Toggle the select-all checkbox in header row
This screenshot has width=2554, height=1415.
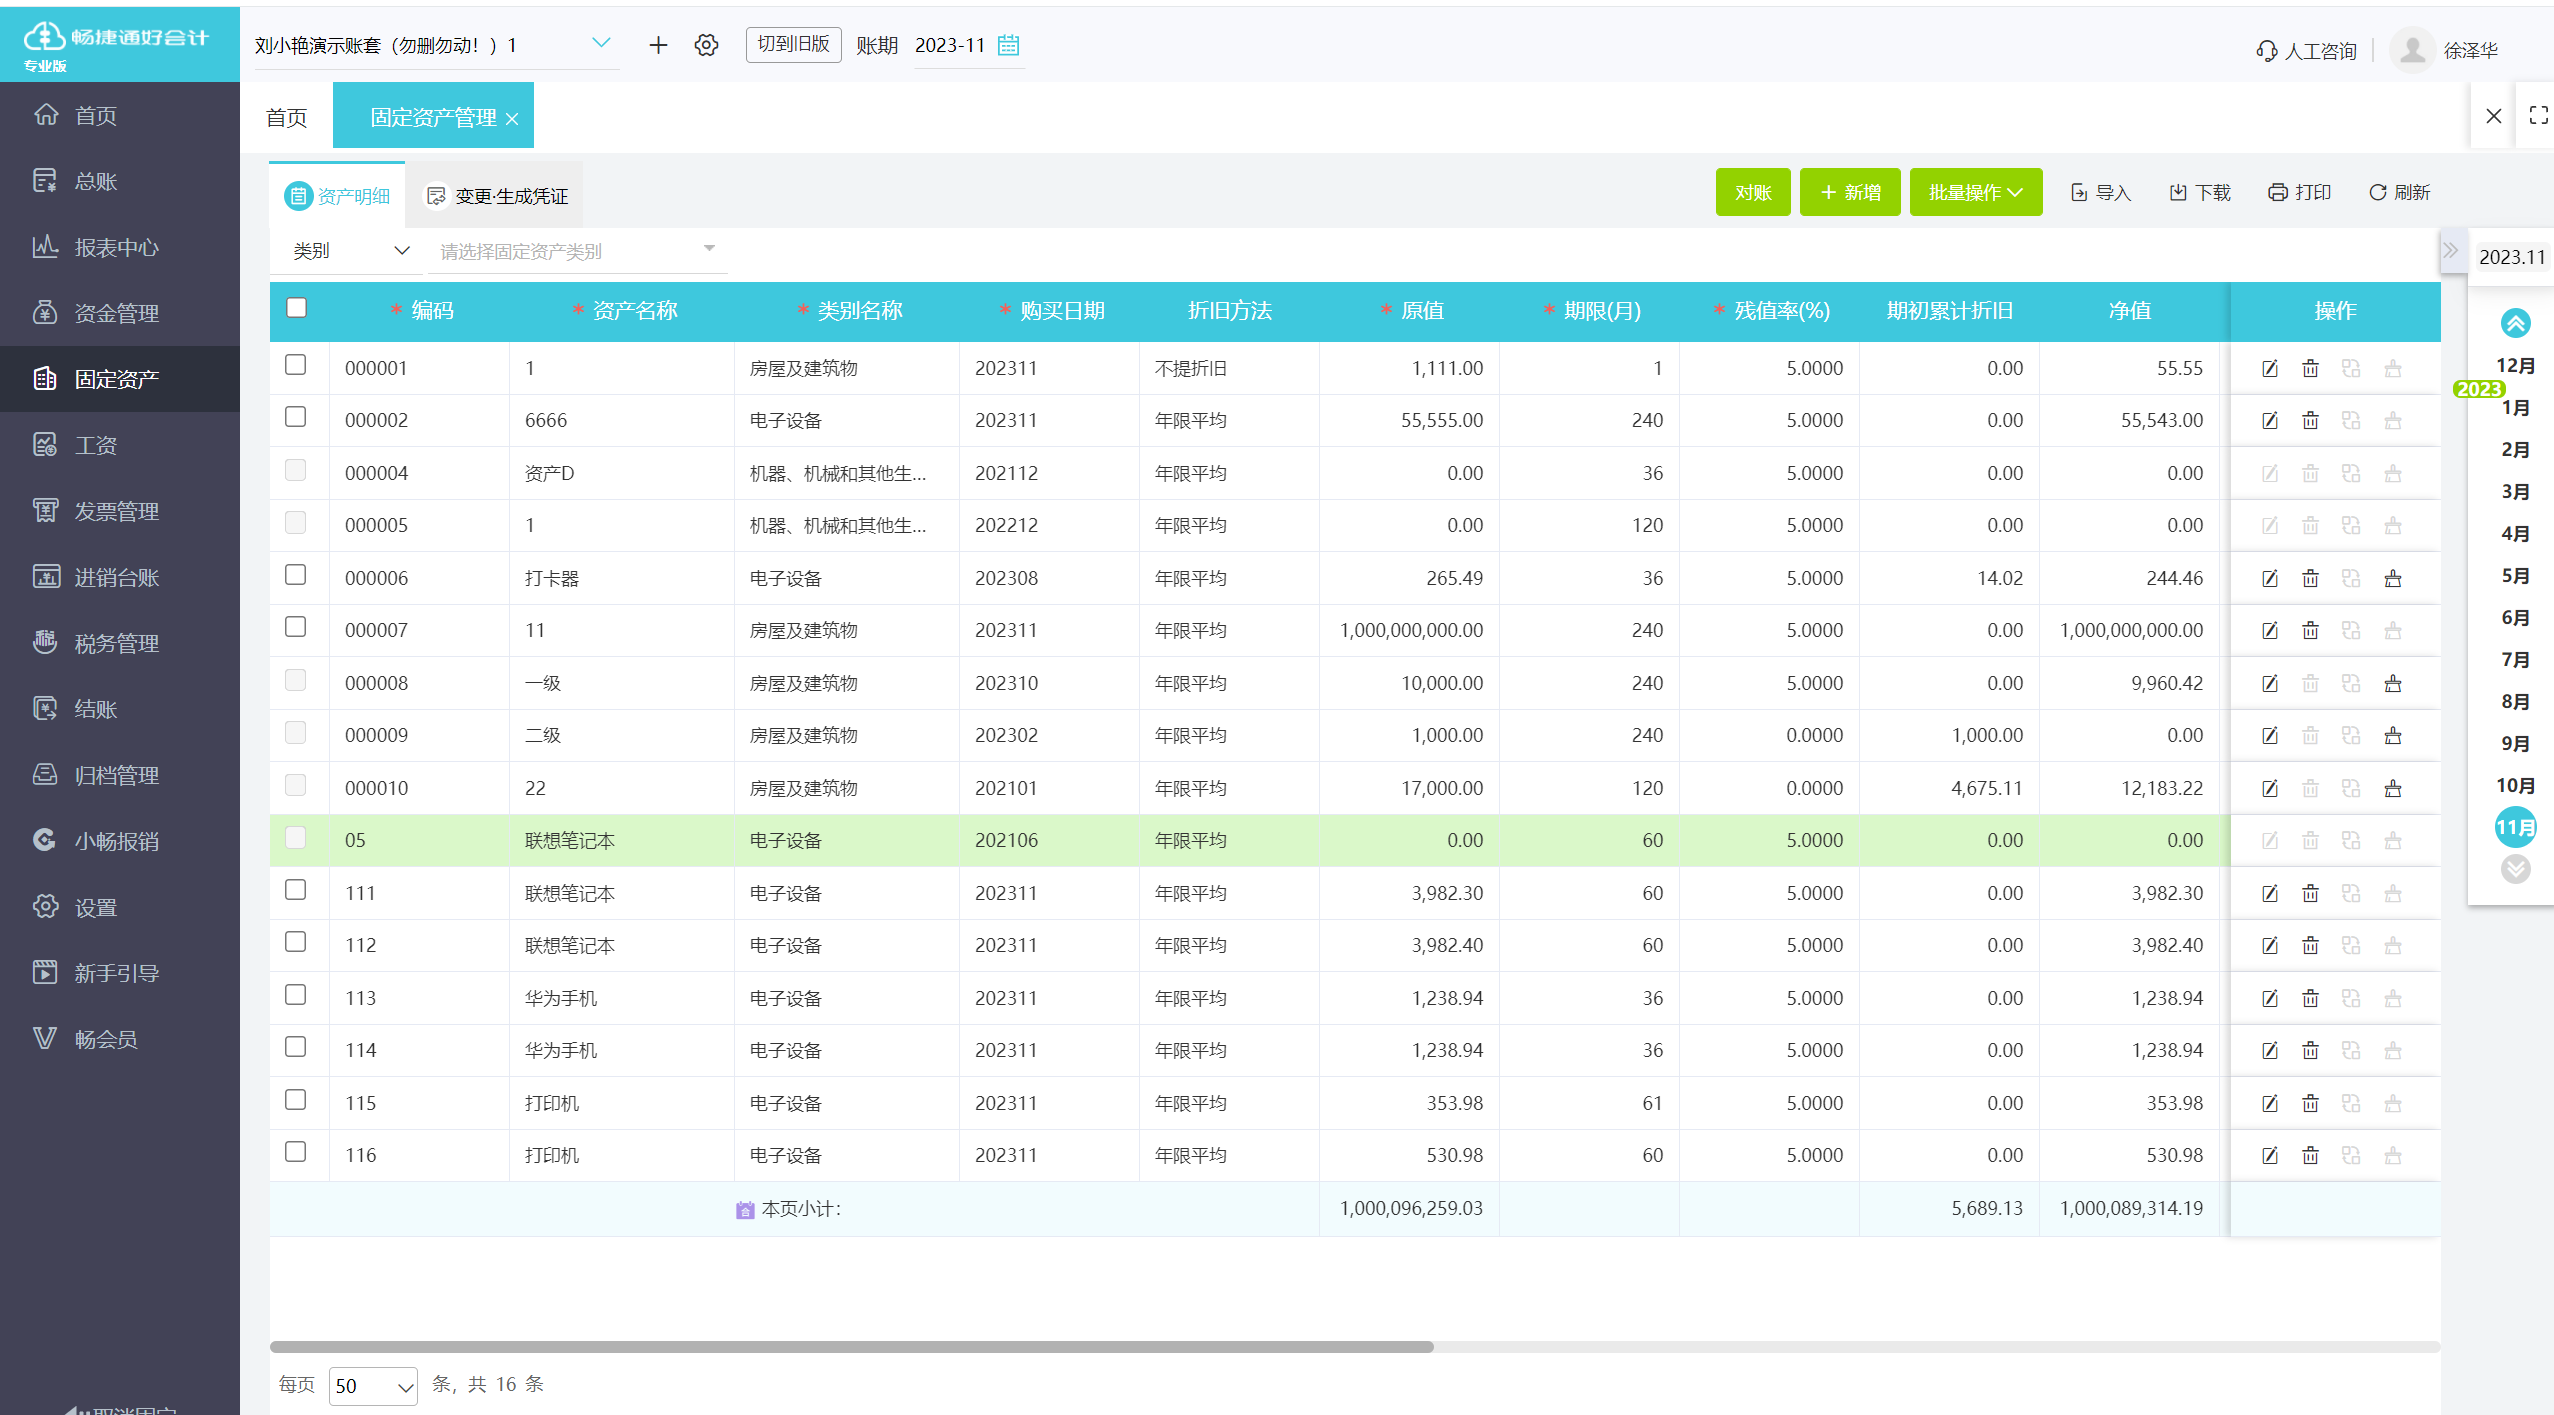pos(298,308)
